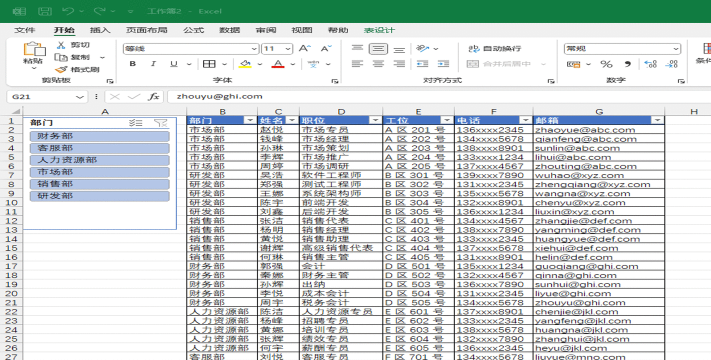Activate the Format Painter brush

click(x=61, y=69)
